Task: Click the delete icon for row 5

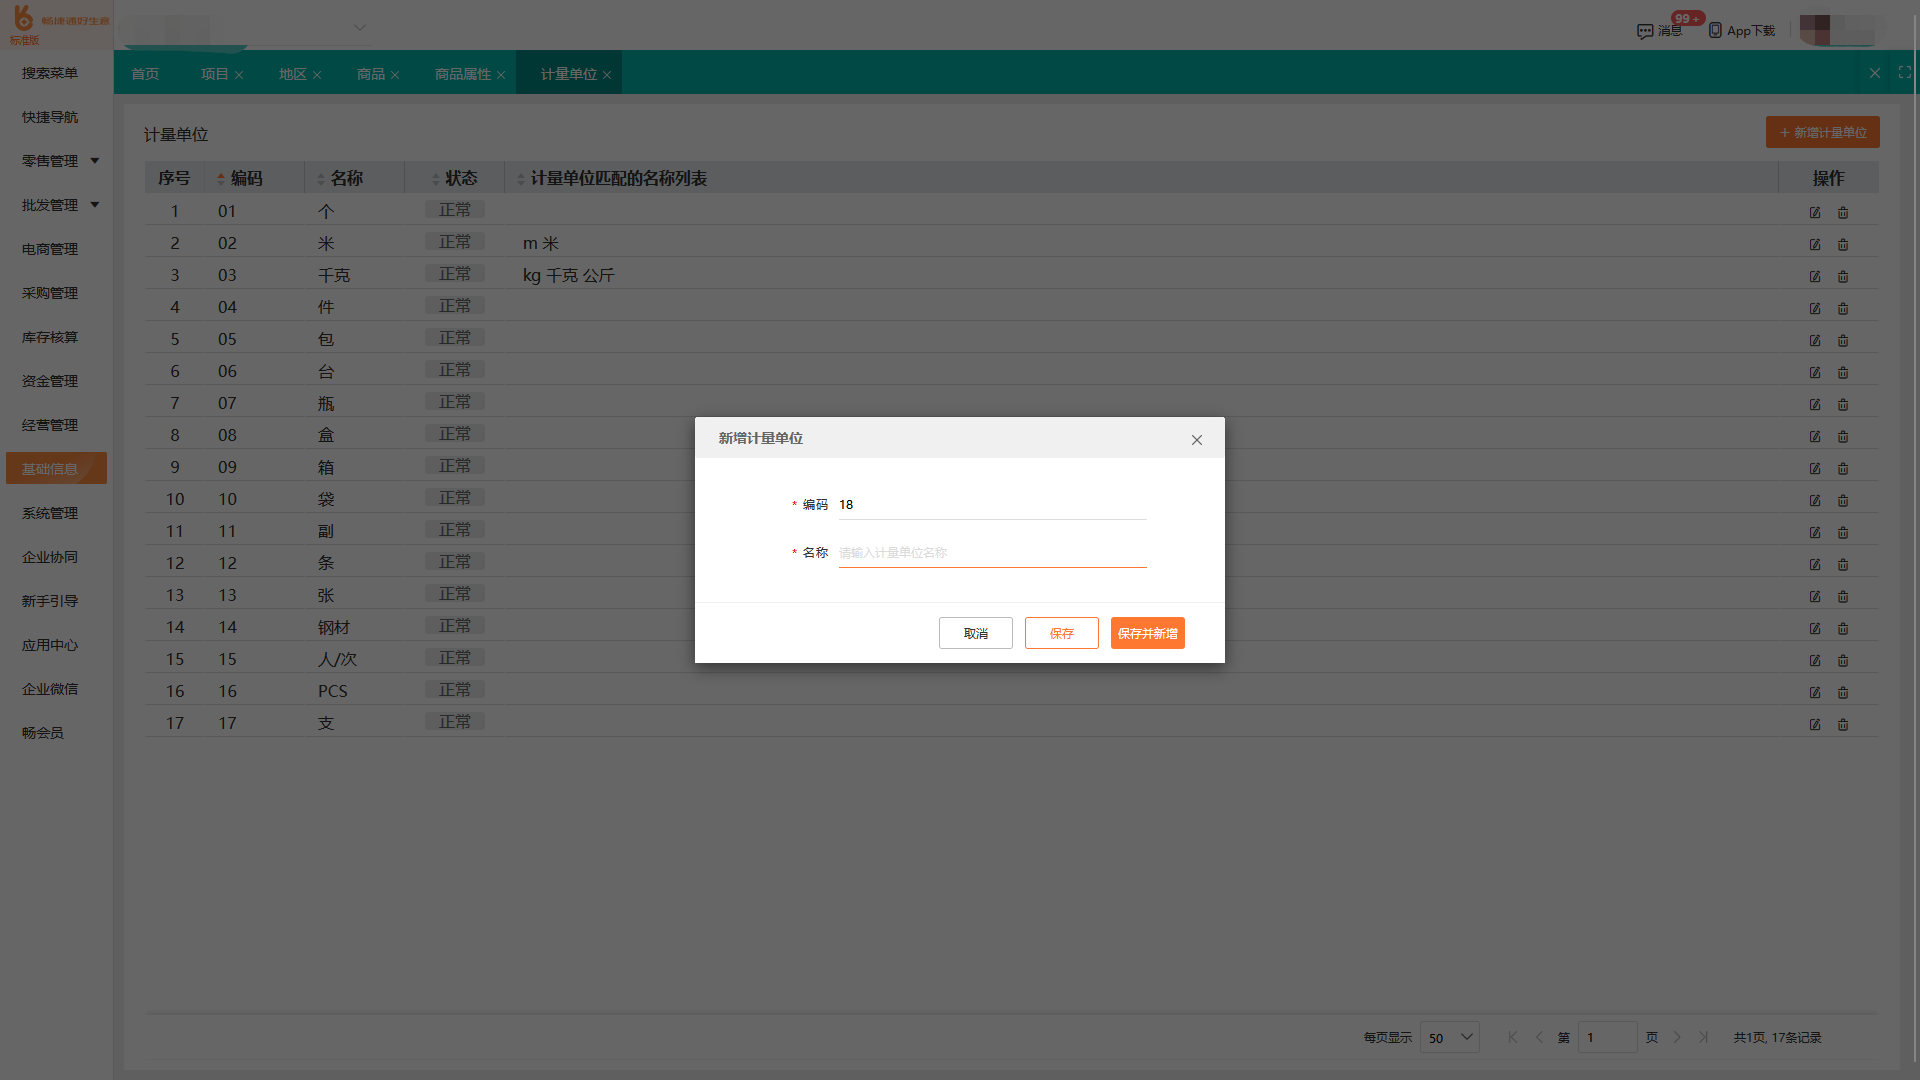Action: point(1844,340)
